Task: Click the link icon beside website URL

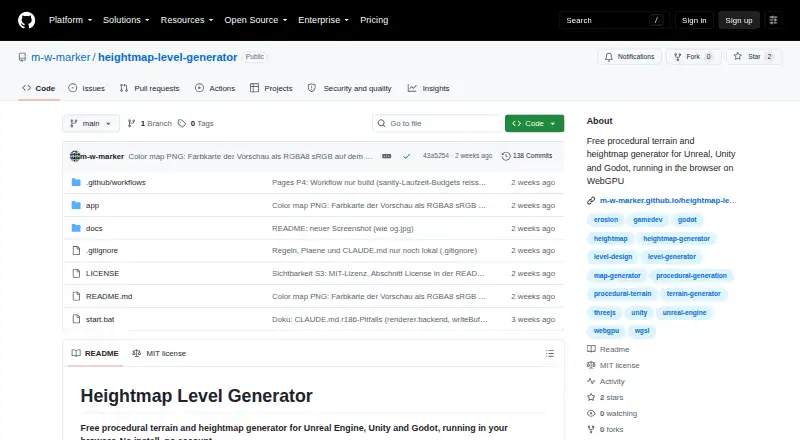Action: pyautogui.click(x=591, y=201)
